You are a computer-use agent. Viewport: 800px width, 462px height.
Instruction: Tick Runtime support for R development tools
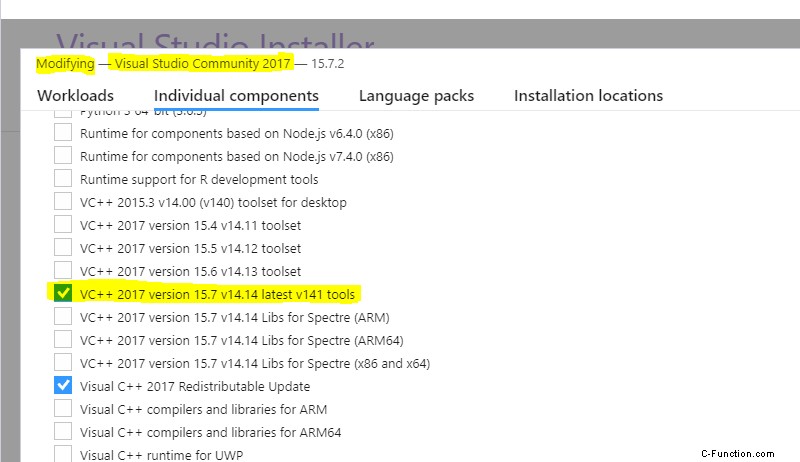[x=63, y=179]
